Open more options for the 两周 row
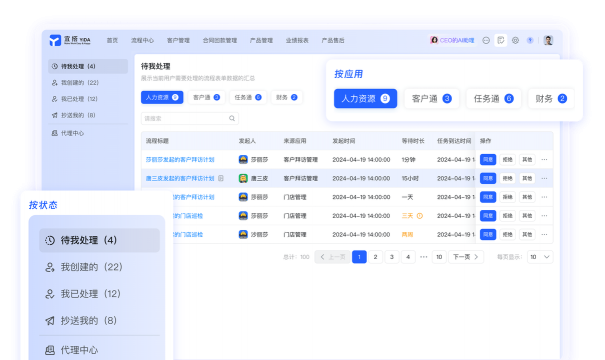This screenshot has height=360, width=605. point(544,234)
